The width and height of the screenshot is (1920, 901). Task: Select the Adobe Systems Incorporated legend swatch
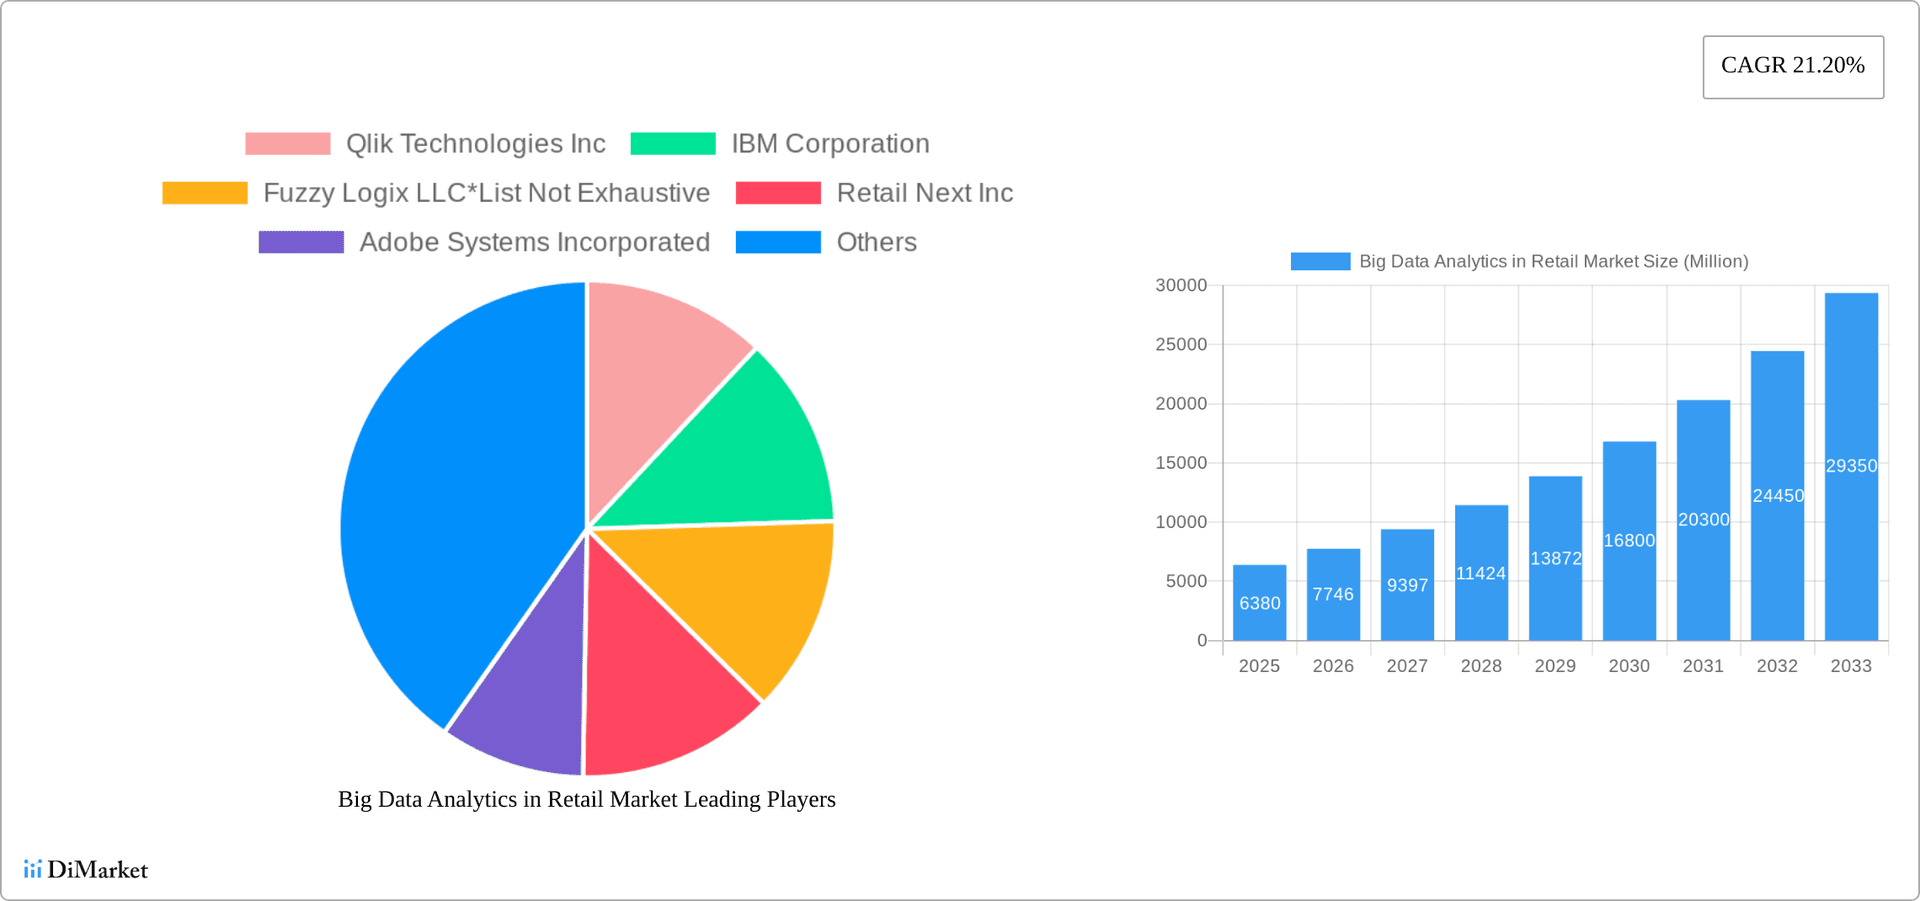coord(301,241)
